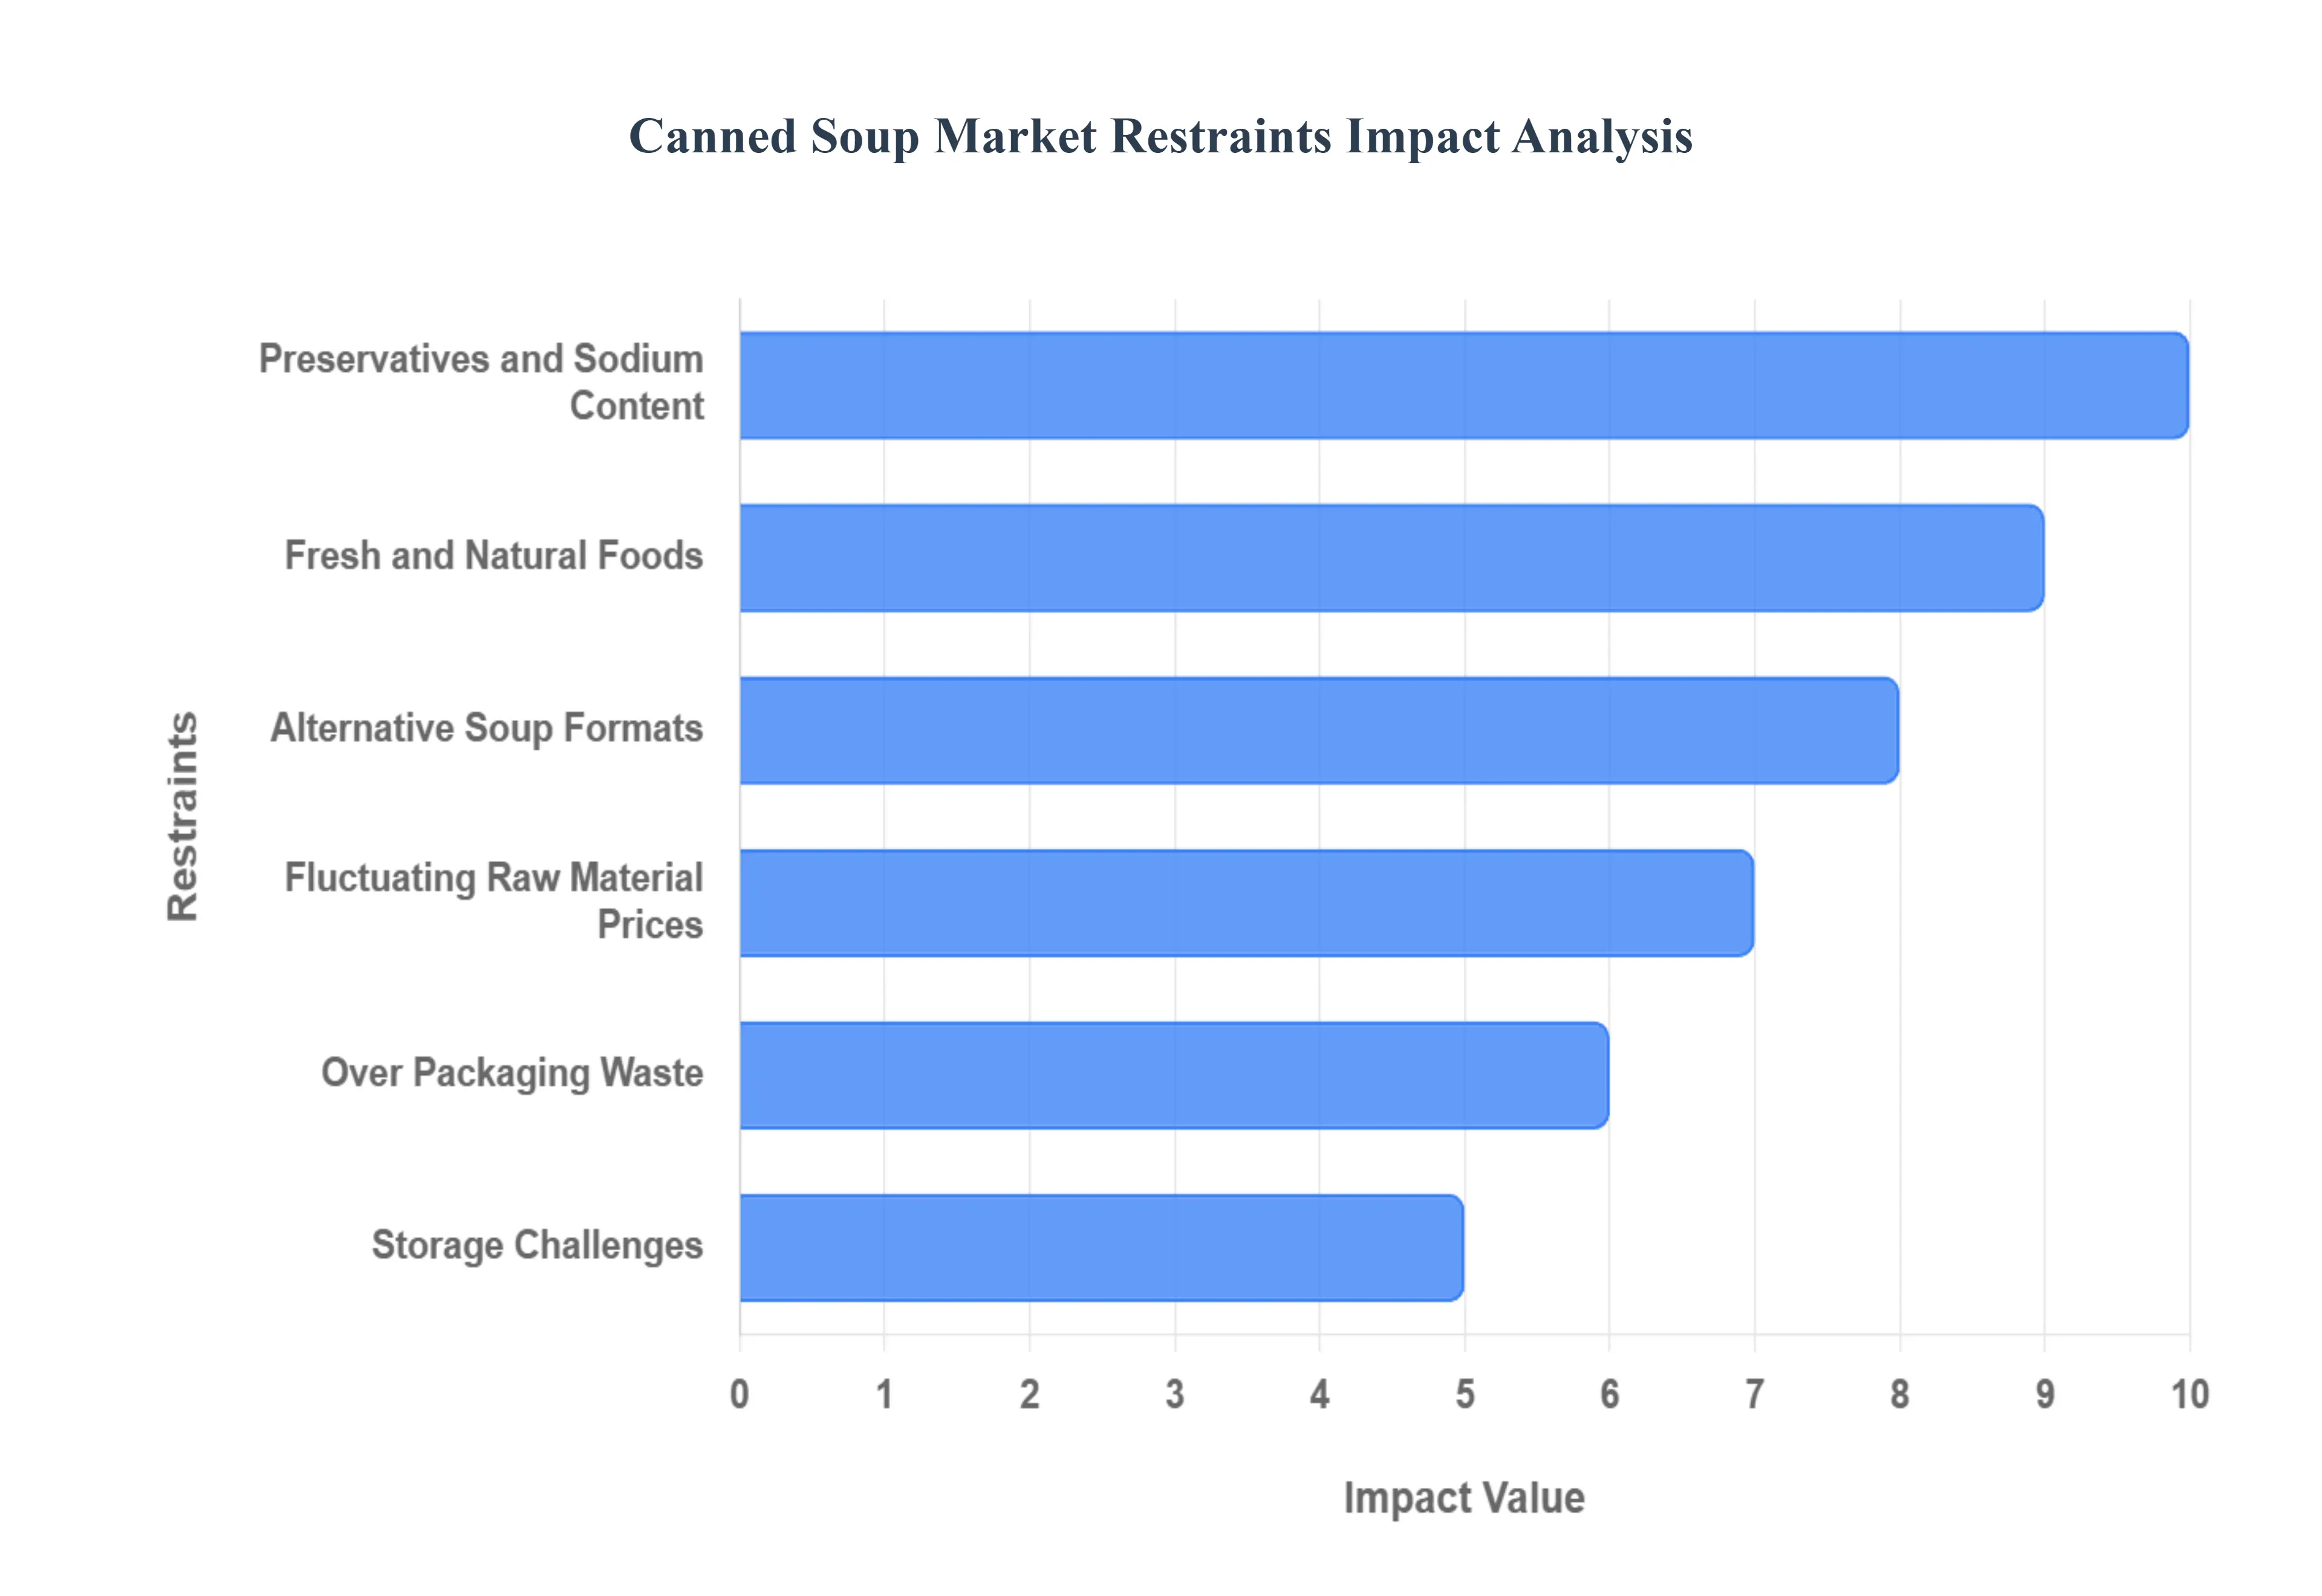
Task: Click the 5 tick label on x-axis
Action: 1464,1394
